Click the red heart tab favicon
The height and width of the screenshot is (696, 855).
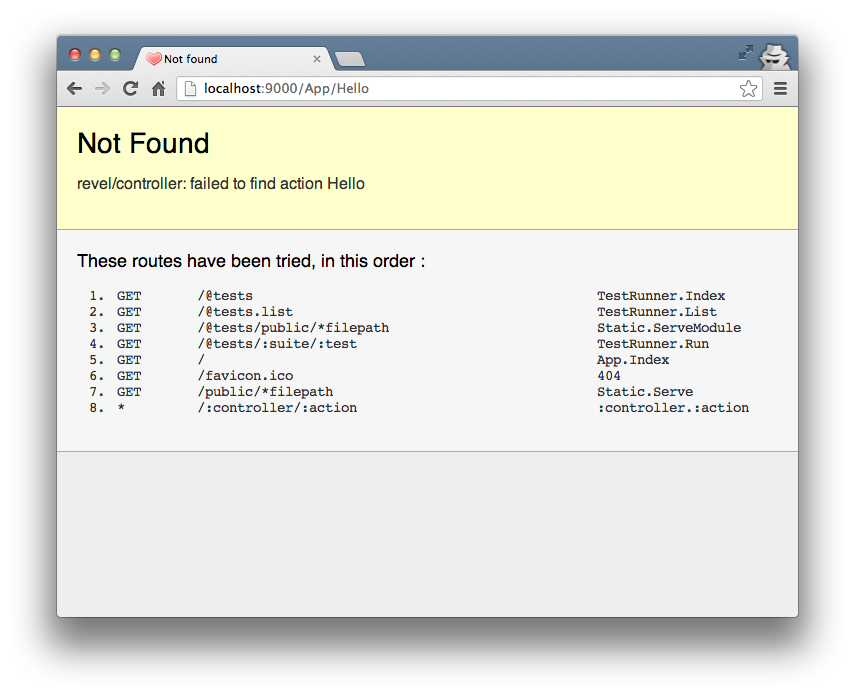pos(154,59)
